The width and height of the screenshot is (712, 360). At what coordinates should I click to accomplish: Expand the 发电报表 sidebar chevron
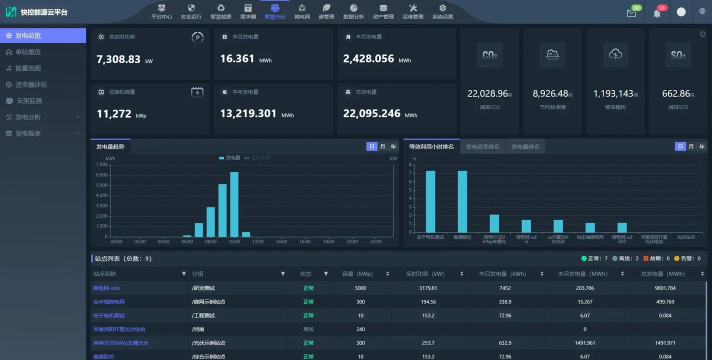(x=78, y=133)
